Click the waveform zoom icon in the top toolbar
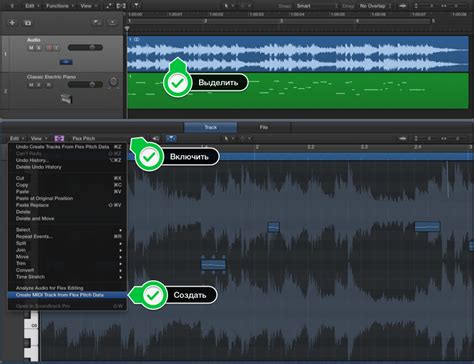This screenshot has width=474, height=364. [x=403, y=6]
